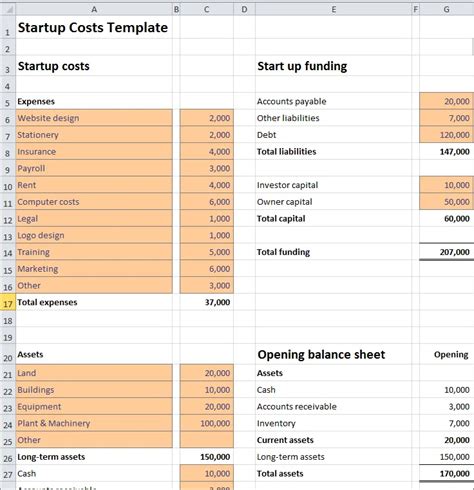Select the 'Equipment' cell
The height and width of the screenshot is (490, 474).
pos(94,406)
